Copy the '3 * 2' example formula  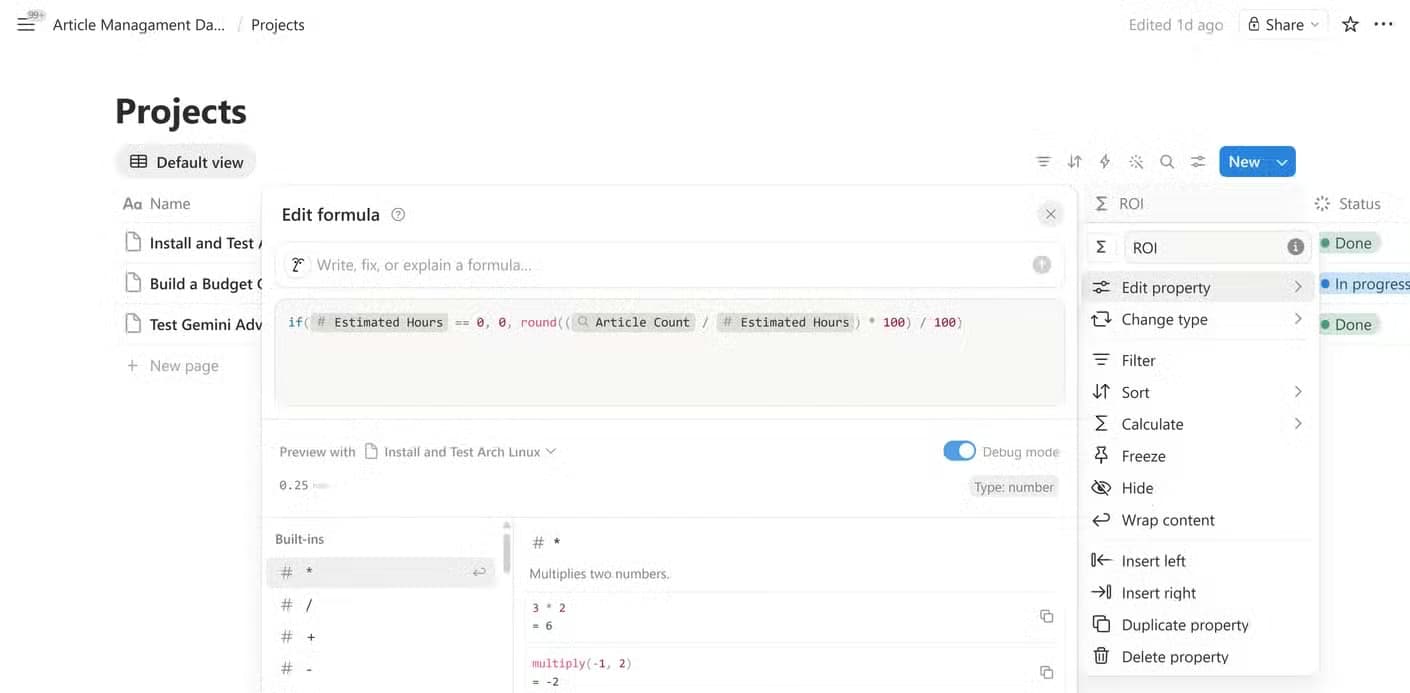tap(1046, 616)
